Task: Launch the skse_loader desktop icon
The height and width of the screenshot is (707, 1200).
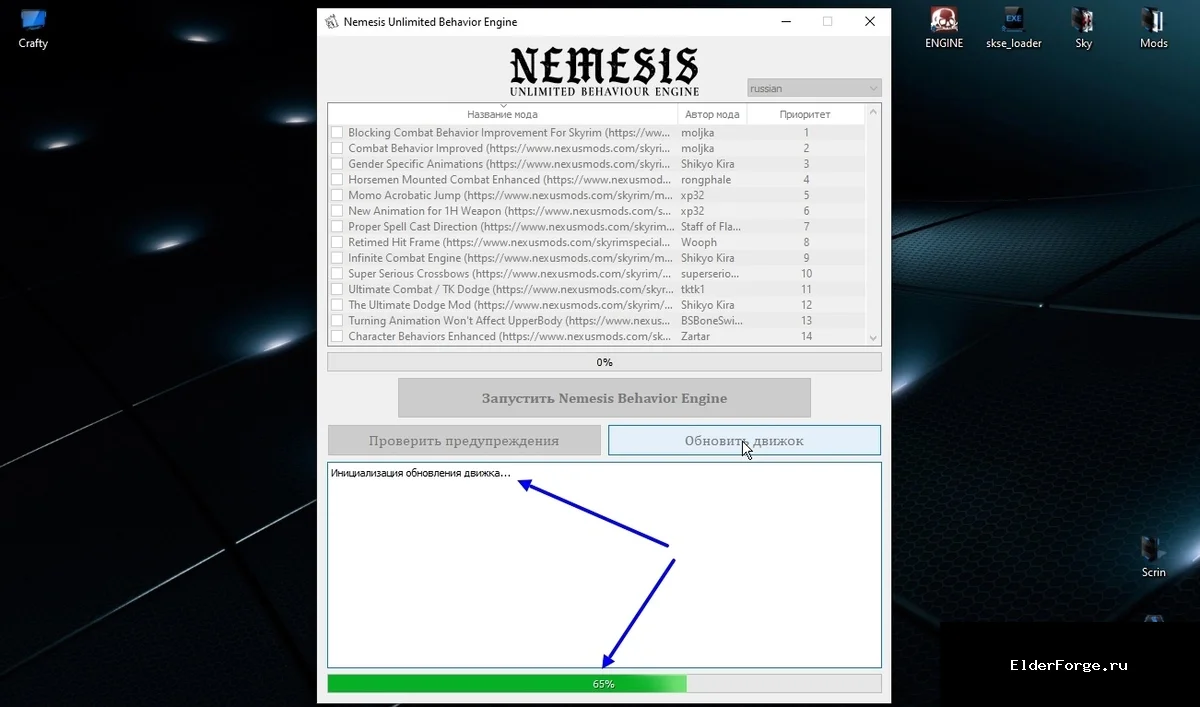Action: point(1013,20)
